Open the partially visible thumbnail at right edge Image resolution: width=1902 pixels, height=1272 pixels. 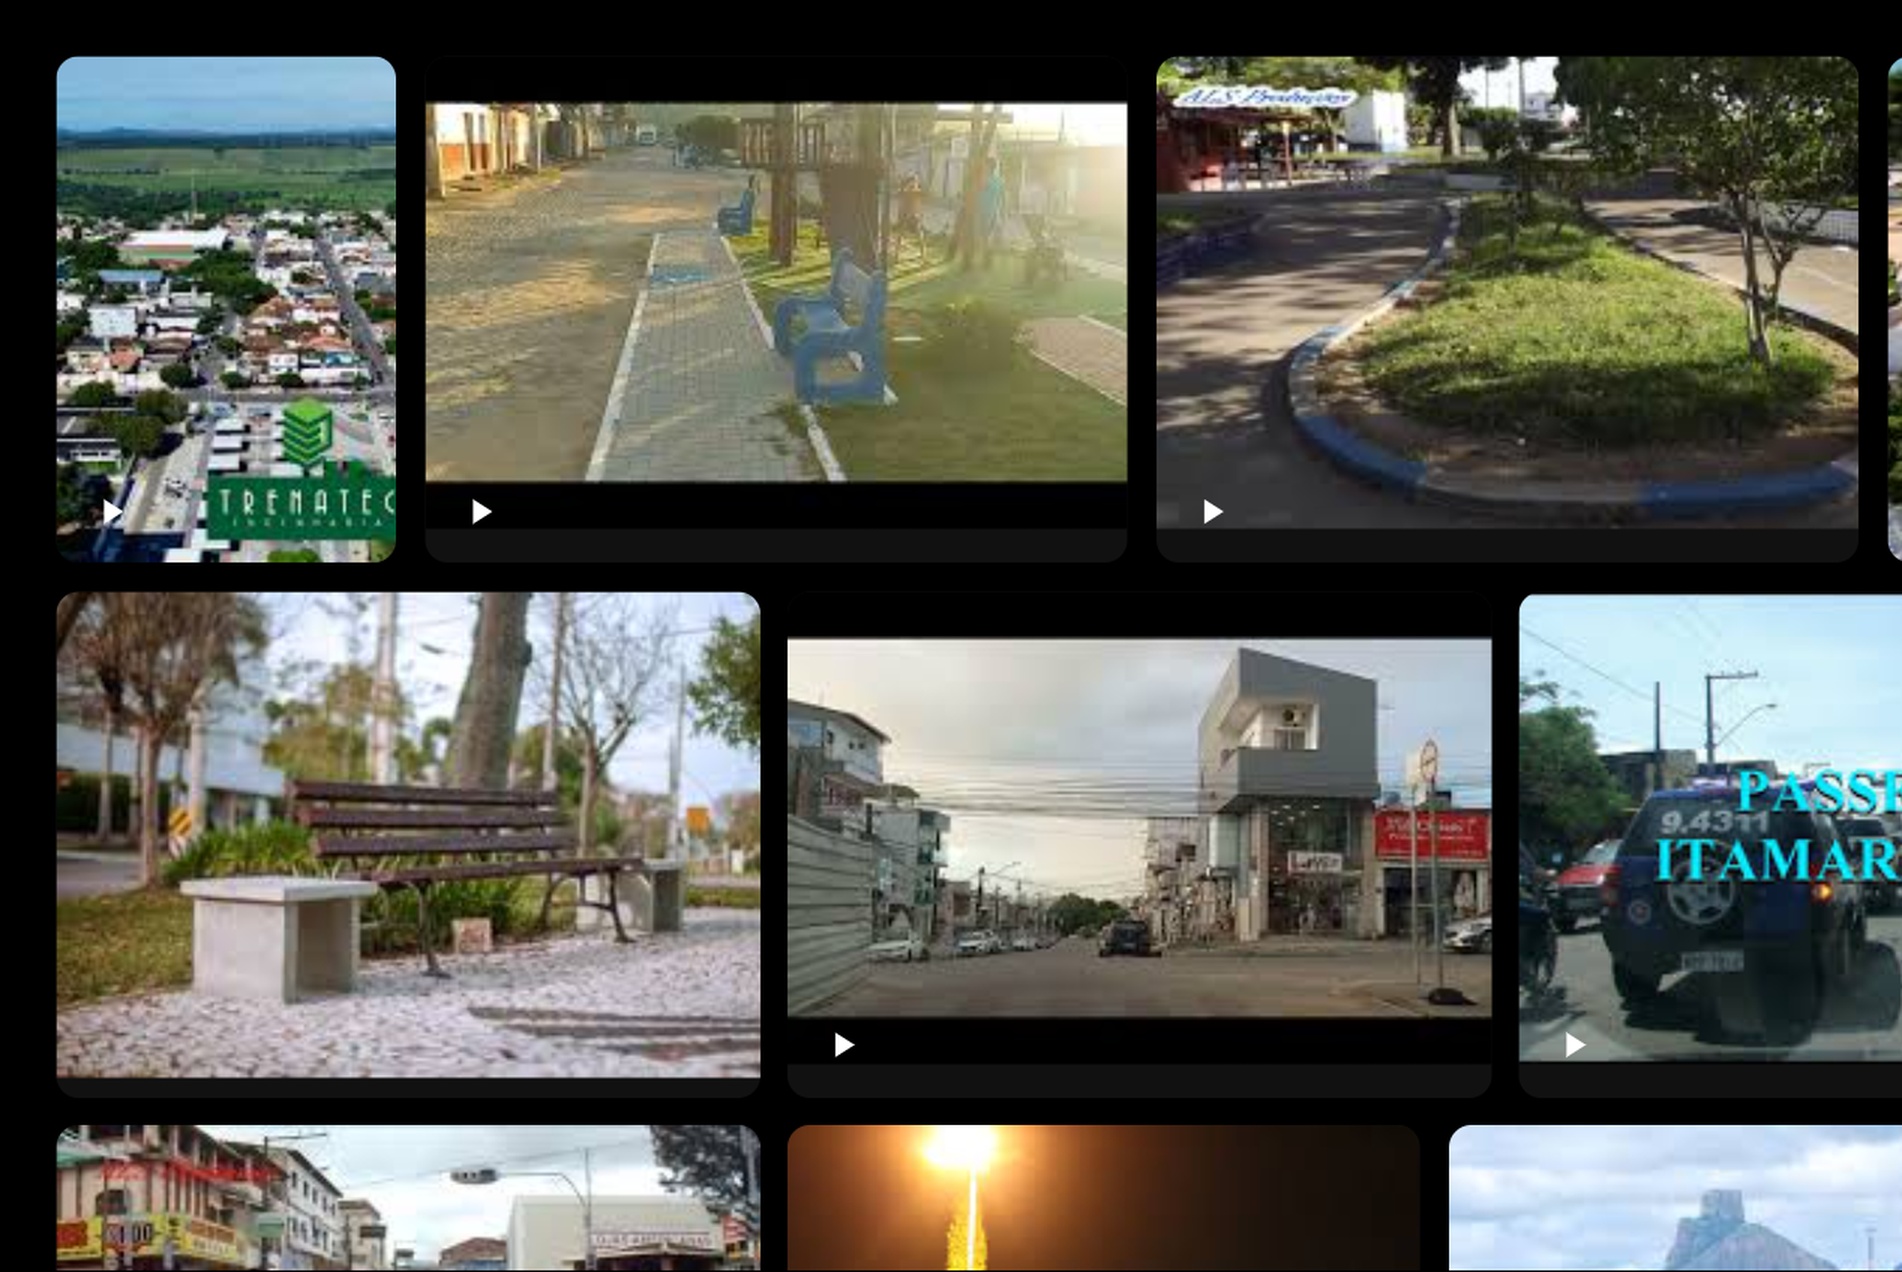click(1894, 308)
